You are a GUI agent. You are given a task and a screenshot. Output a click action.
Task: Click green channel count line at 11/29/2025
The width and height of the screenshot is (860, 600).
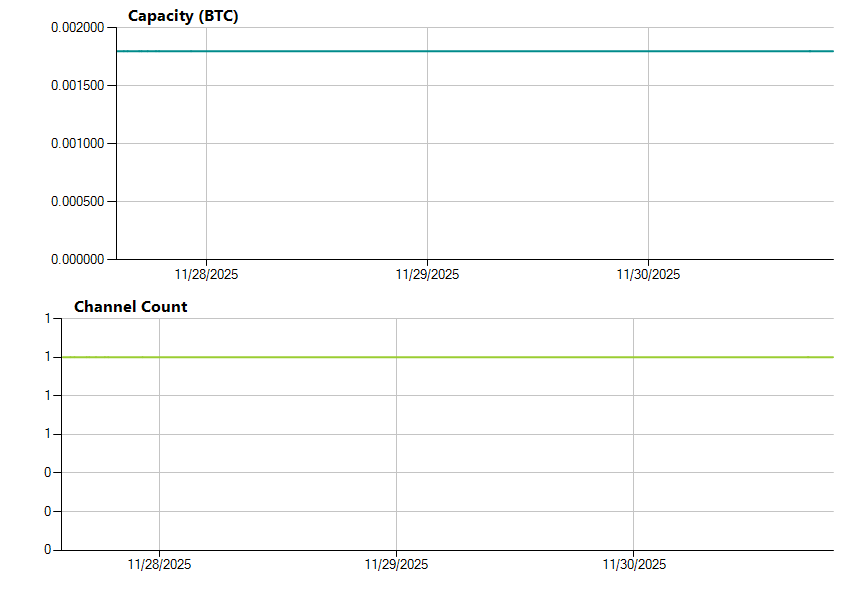[x=396, y=357]
